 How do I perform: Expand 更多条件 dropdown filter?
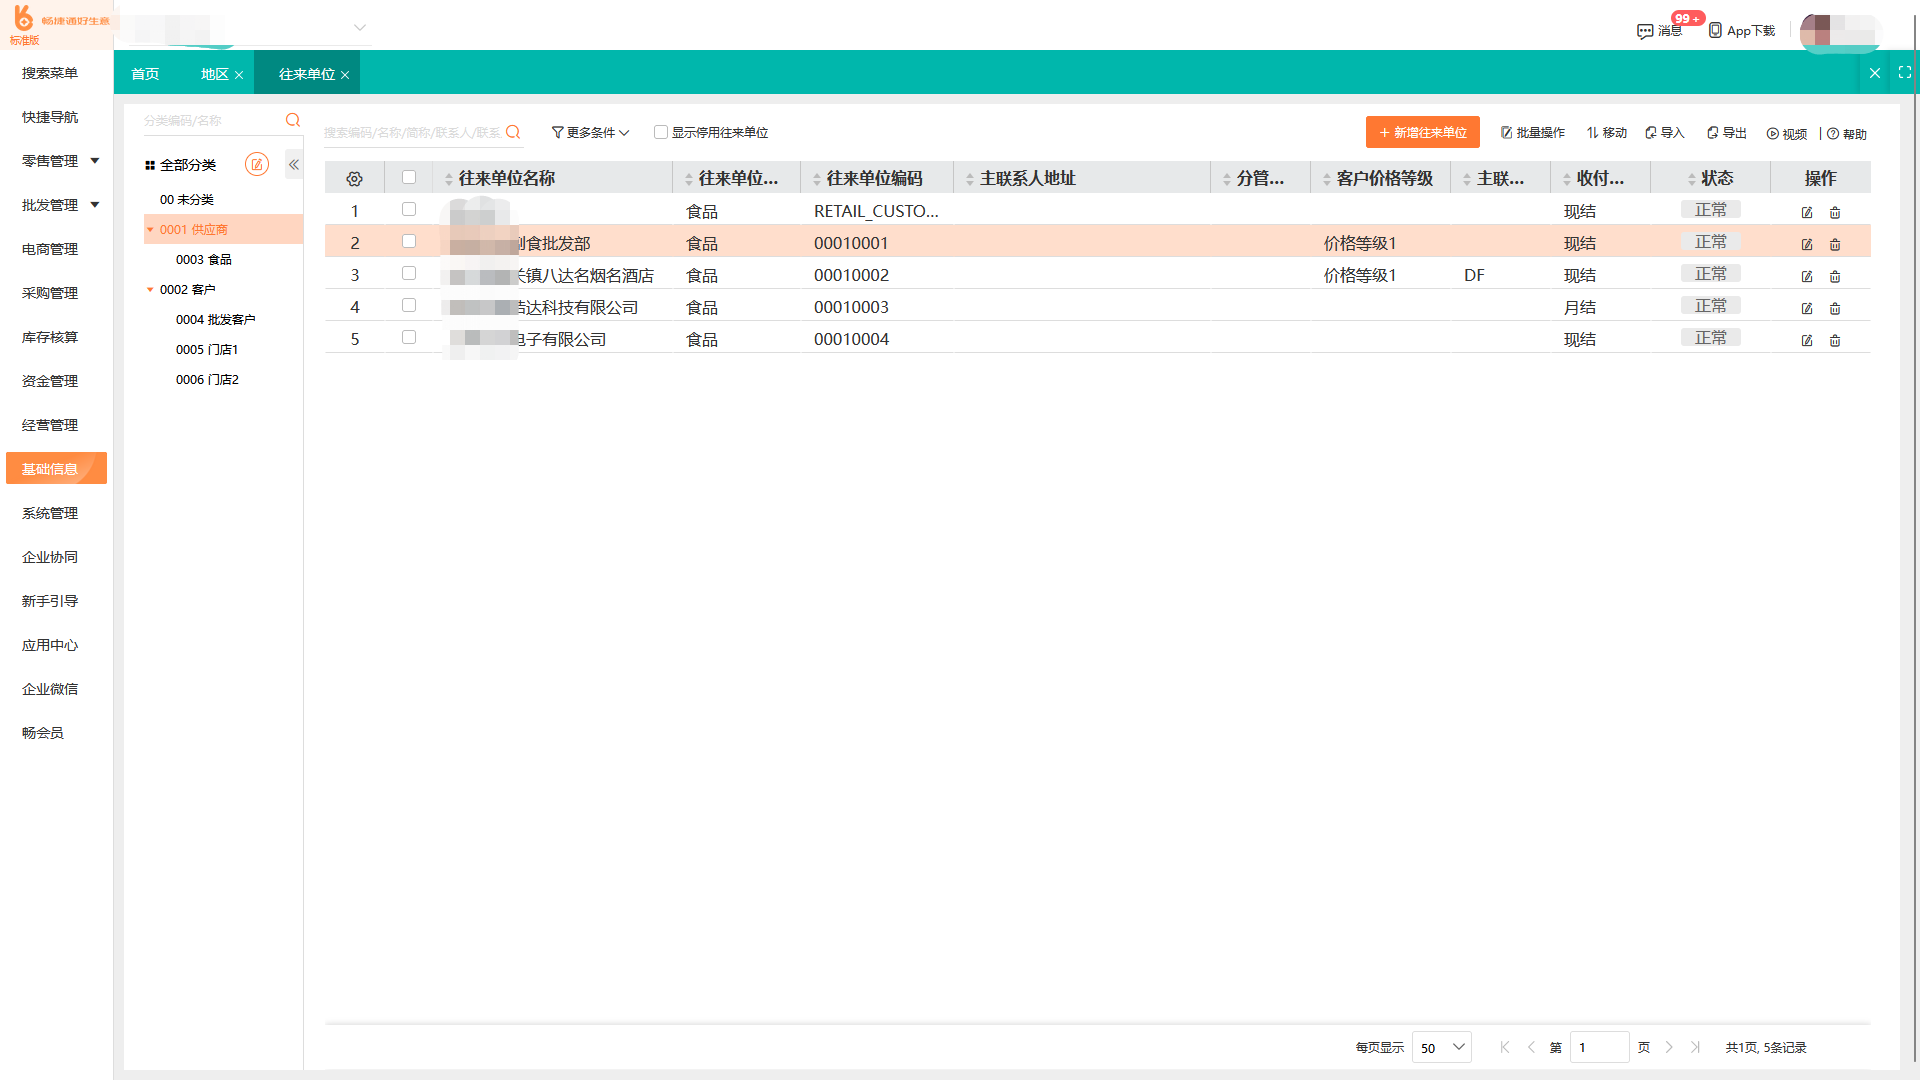coord(593,132)
